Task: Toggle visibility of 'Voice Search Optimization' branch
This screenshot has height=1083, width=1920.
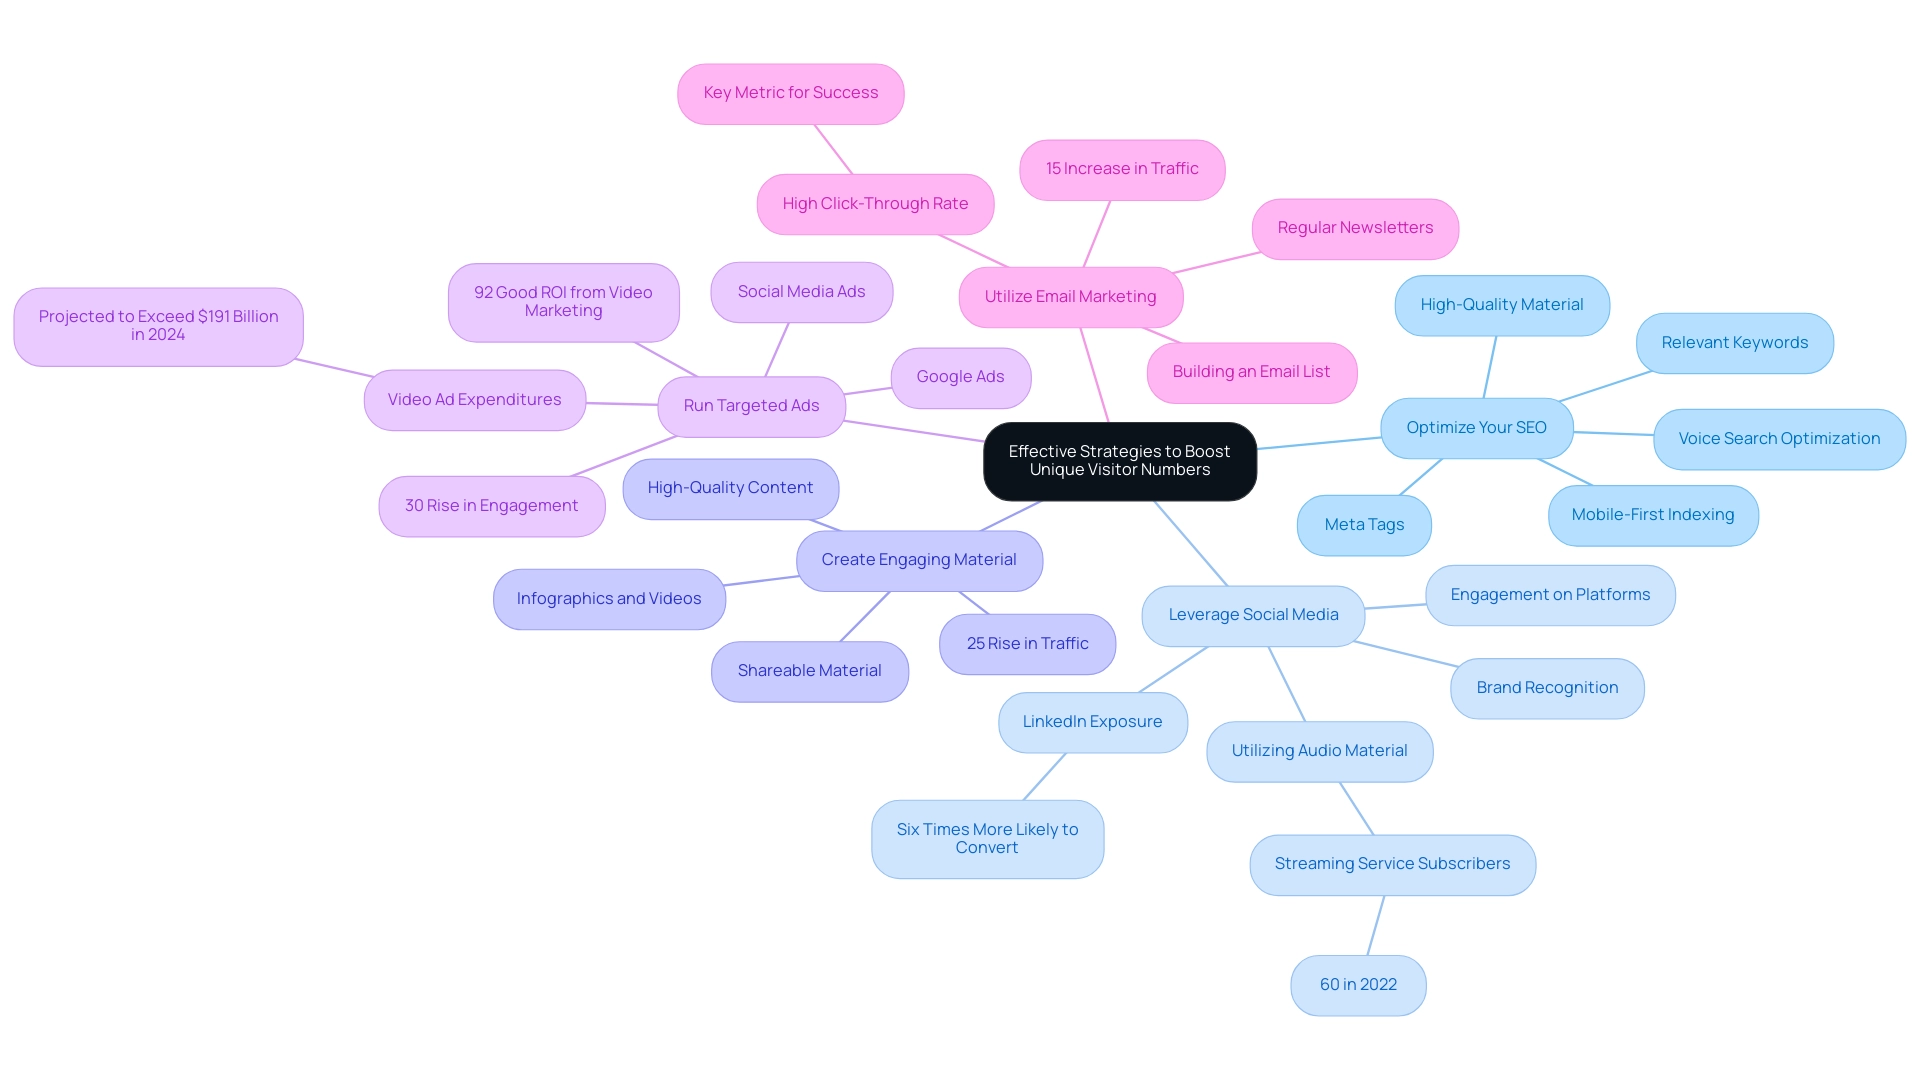Action: (x=1779, y=437)
